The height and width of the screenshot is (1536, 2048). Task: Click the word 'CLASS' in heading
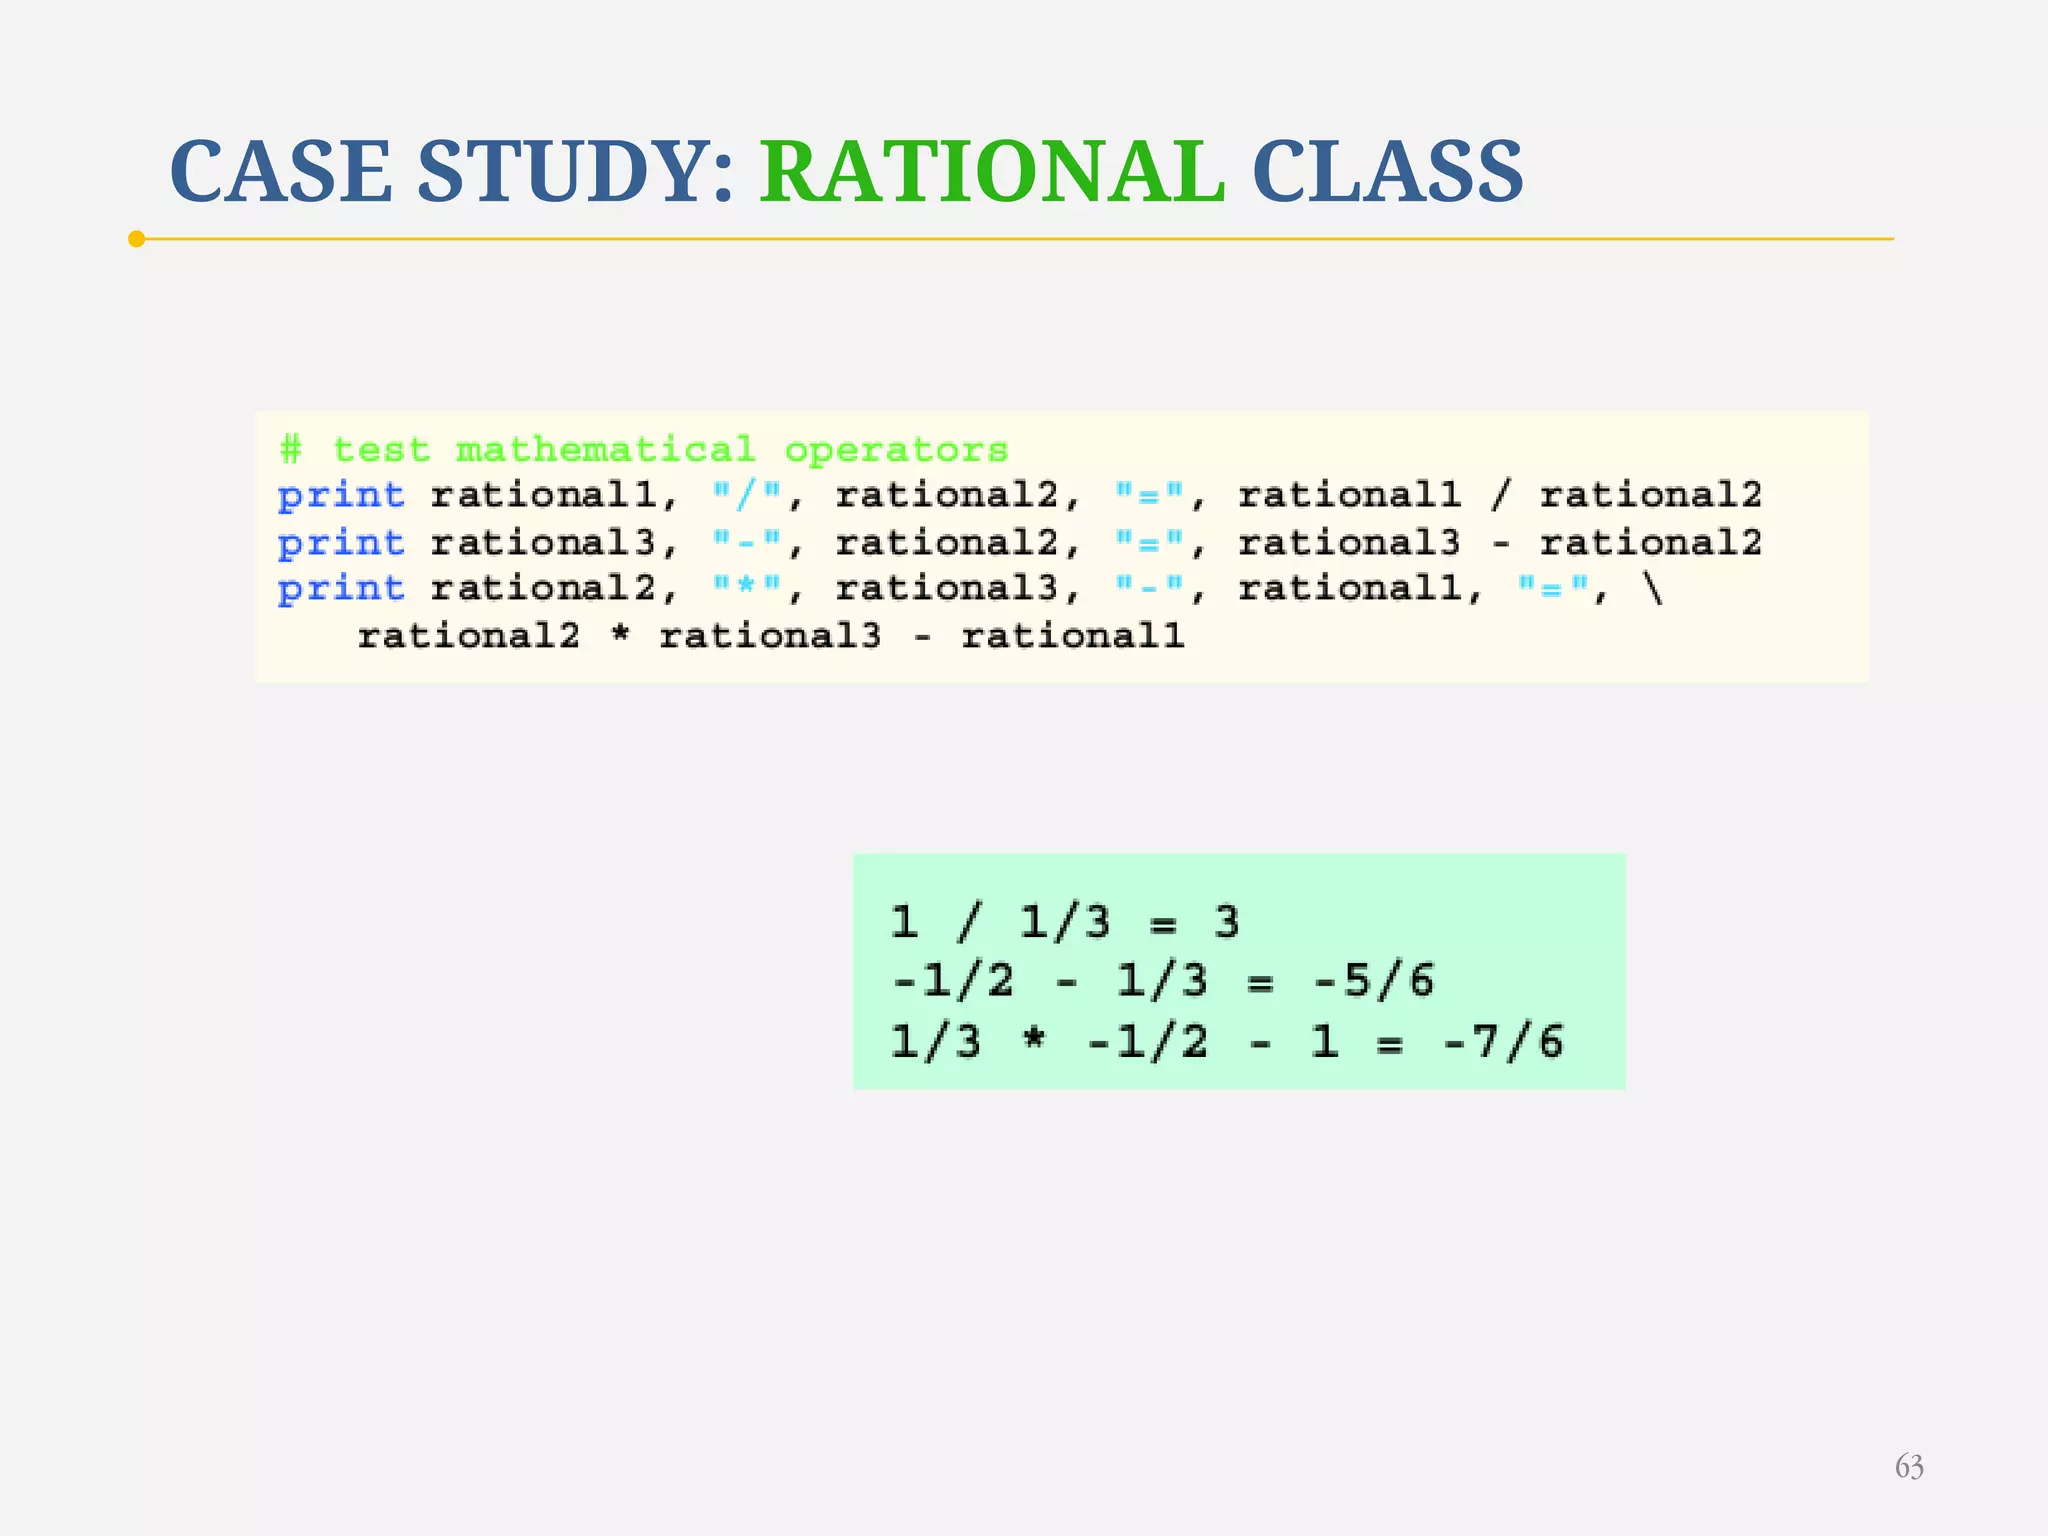pos(1386,172)
